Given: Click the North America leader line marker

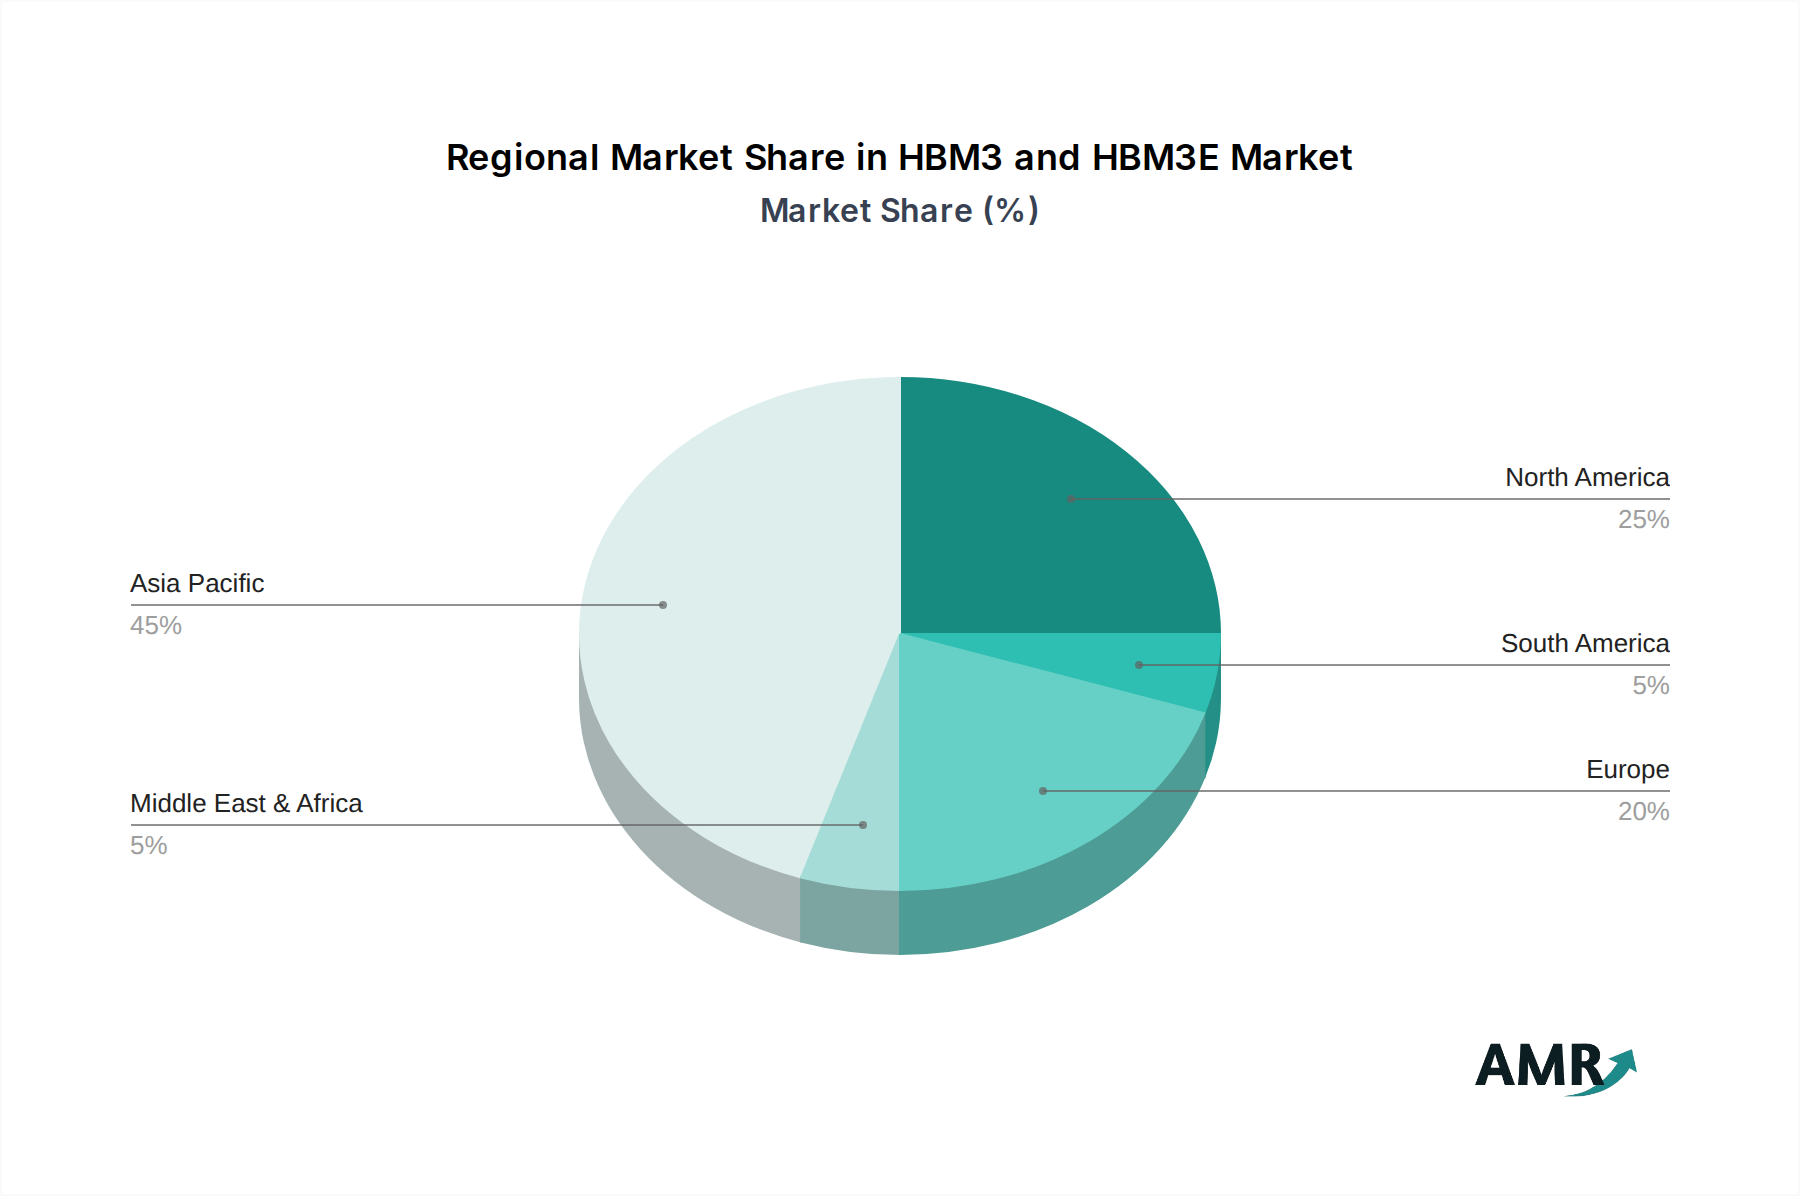Looking at the screenshot, I should [x=1069, y=498].
